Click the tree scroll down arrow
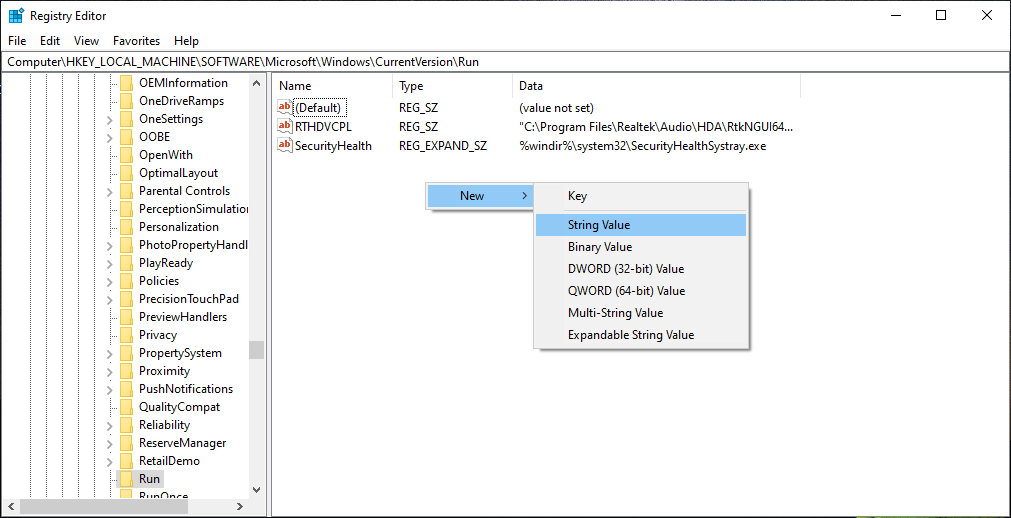Image resolution: width=1011 pixels, height=518 pixels. point(257,490)
